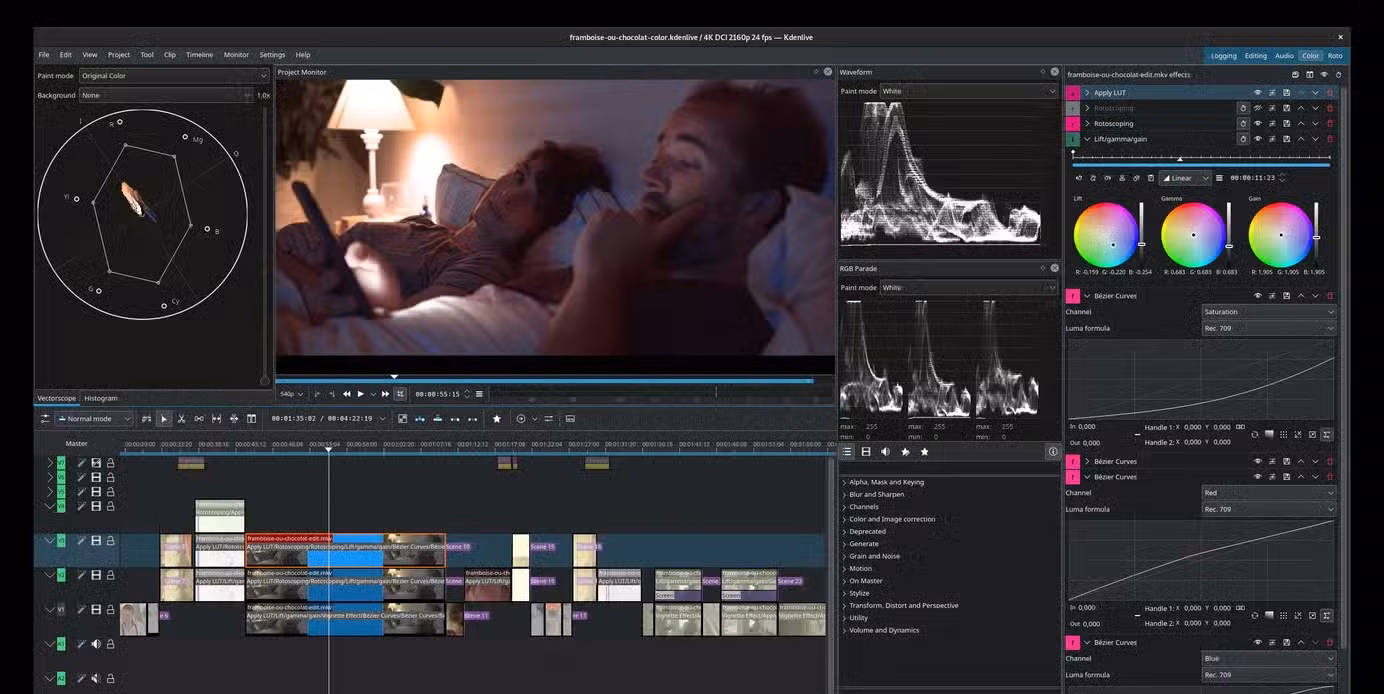Image resolution: width=1384 pixels, height=694 pixels.
Task: Select the spacer tool in timeline toolbar
Action: [199, 419]
